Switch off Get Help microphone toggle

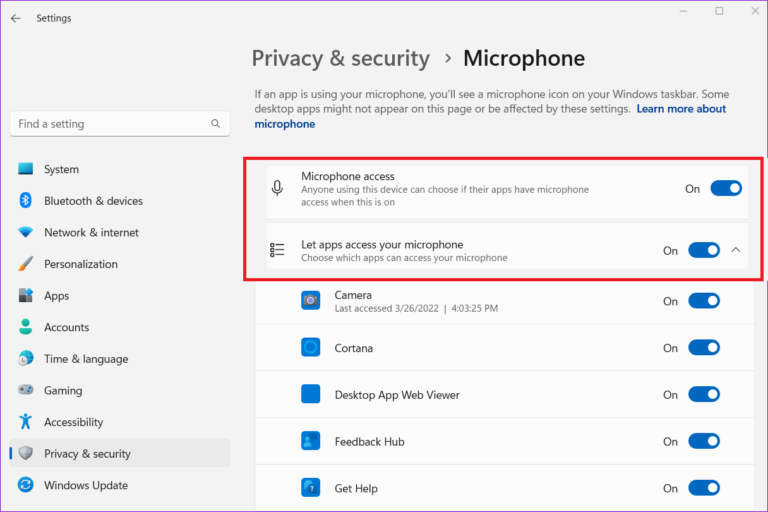(x=704, y=488)
